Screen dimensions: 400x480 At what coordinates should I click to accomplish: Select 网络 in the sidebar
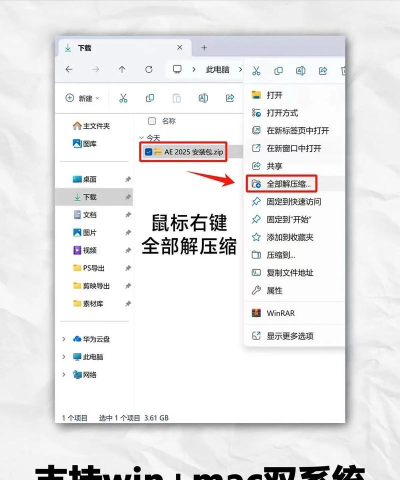coord(85,375)
